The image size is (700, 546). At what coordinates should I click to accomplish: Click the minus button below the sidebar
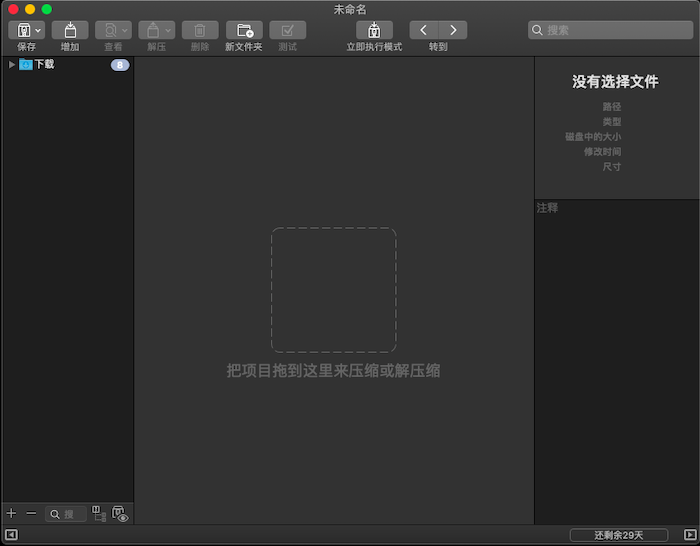[x=31, y=513]
